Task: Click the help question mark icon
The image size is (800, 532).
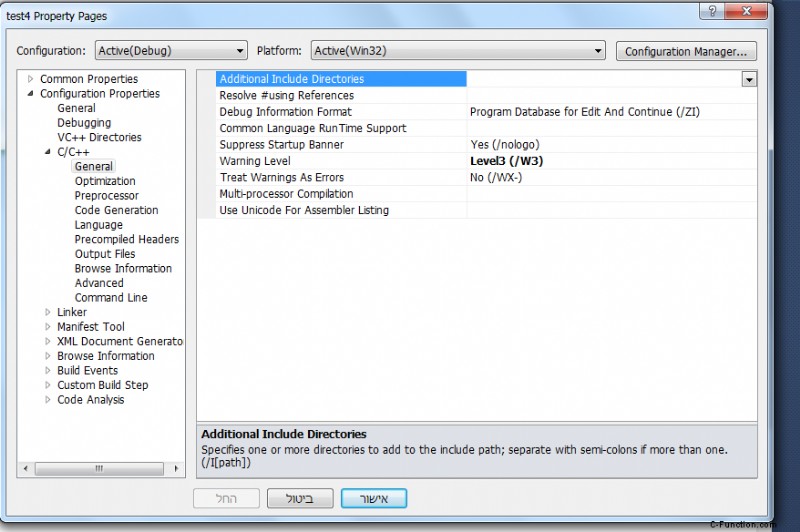Action: tap(712, 9)
